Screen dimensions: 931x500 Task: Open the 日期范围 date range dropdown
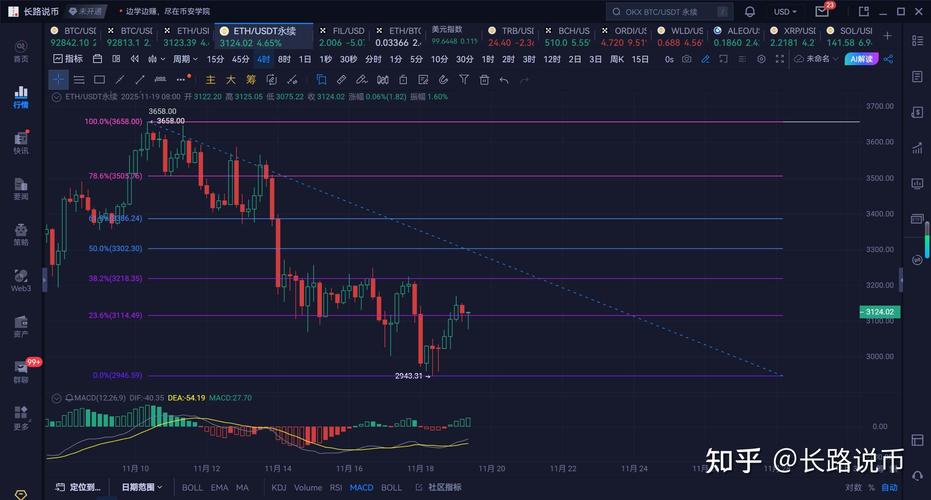pos(141,488)
